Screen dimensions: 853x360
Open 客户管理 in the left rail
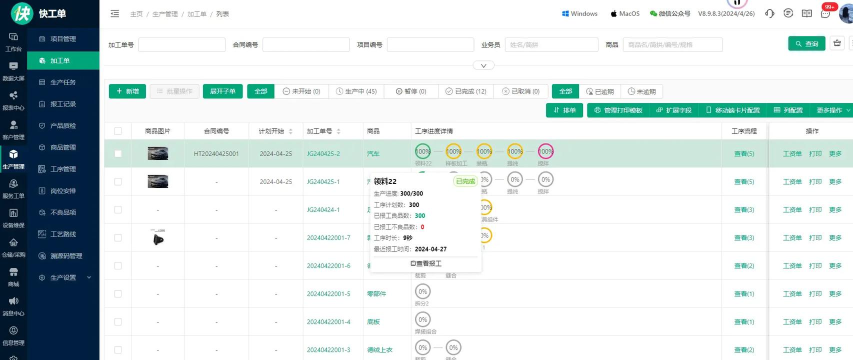point(14,129)
